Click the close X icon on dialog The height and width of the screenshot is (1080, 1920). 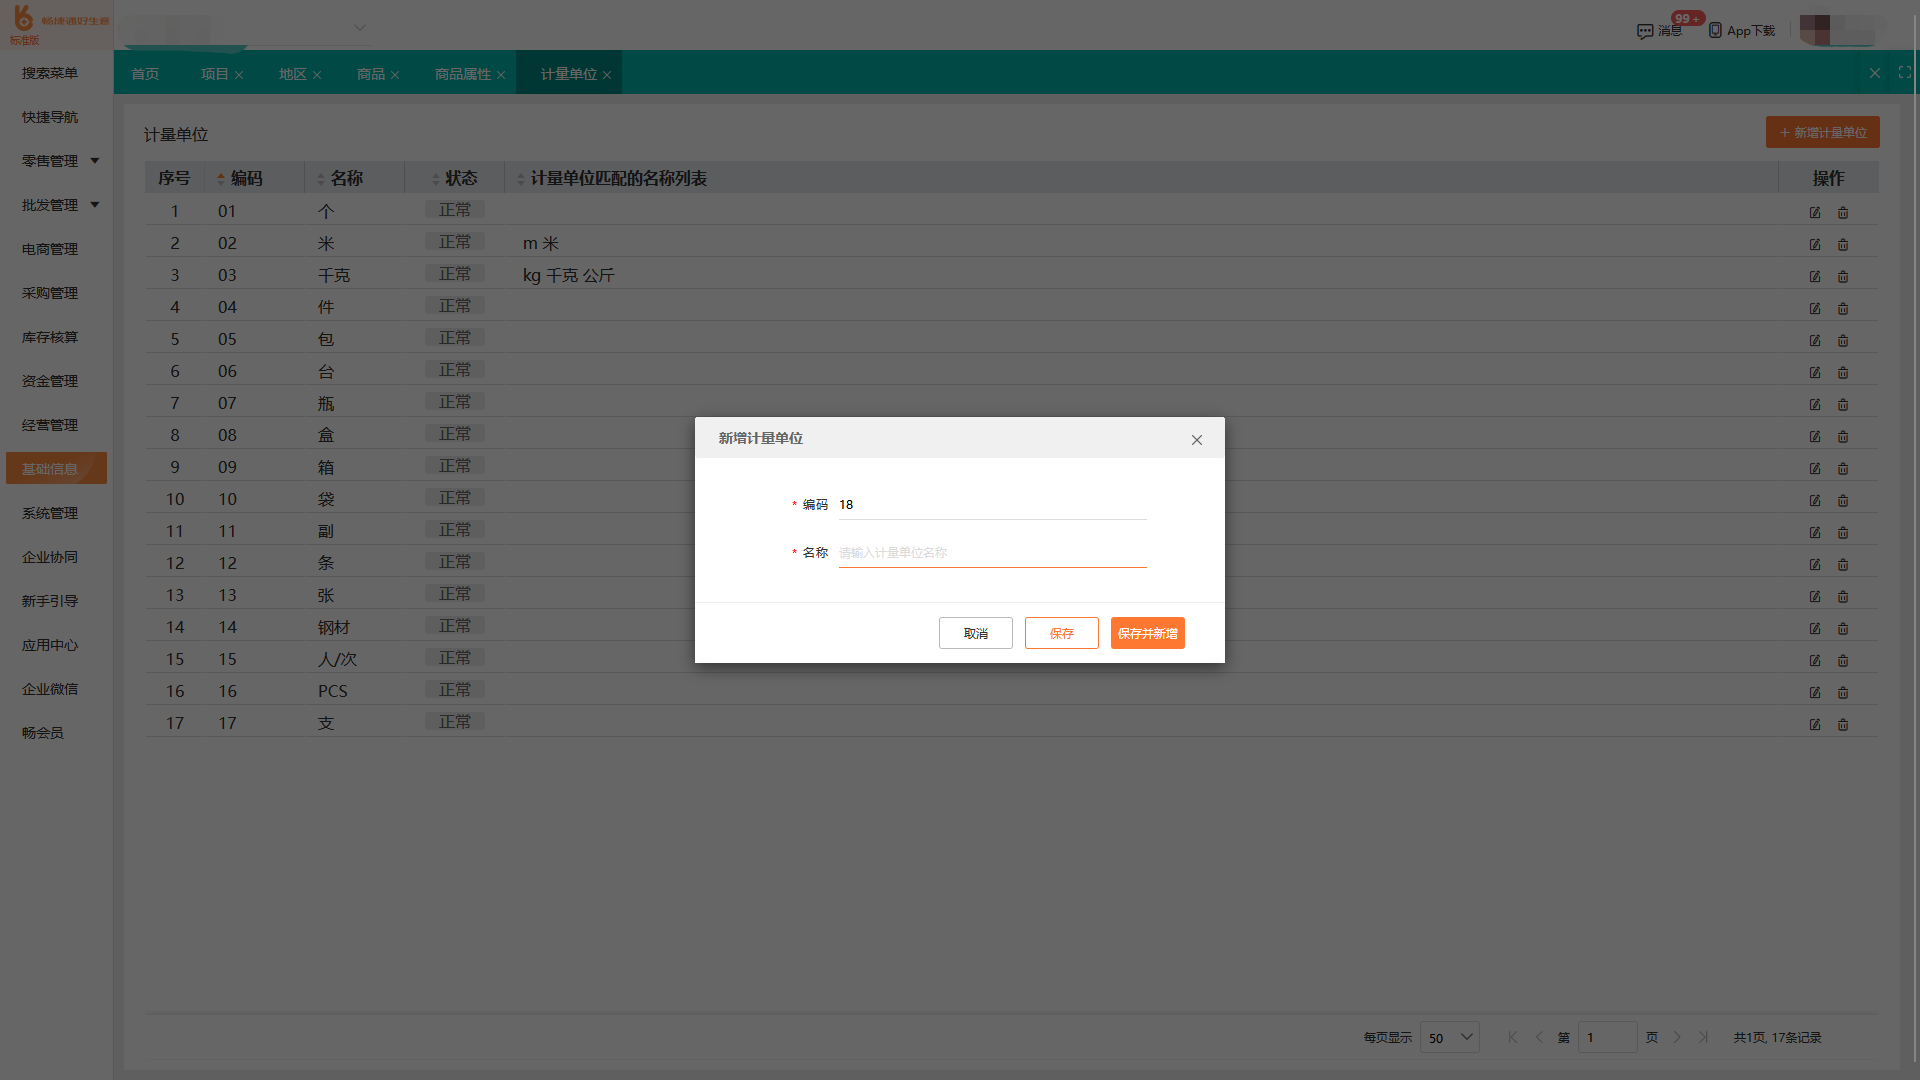coord(1196,439)
